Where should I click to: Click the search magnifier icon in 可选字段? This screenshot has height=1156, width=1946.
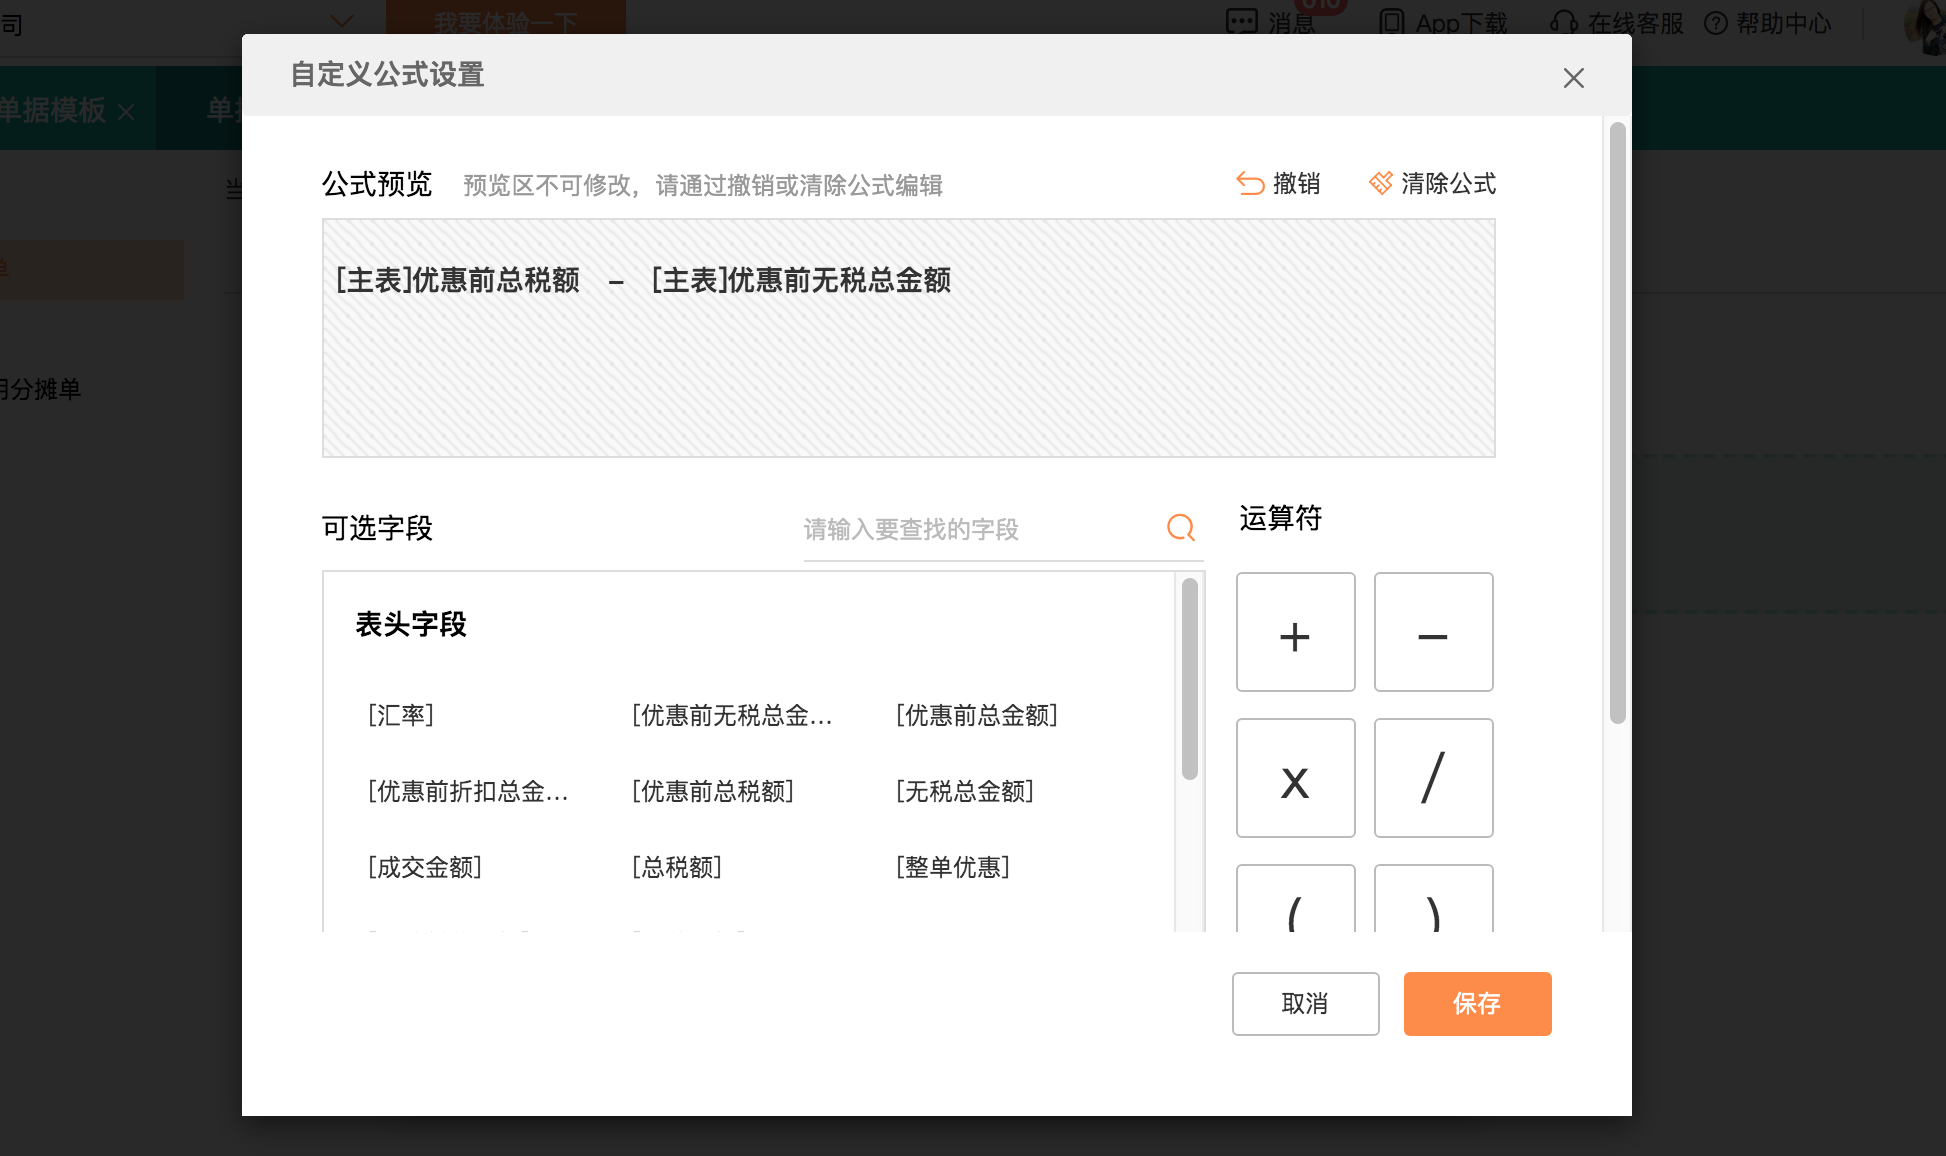coord(1179,528)
